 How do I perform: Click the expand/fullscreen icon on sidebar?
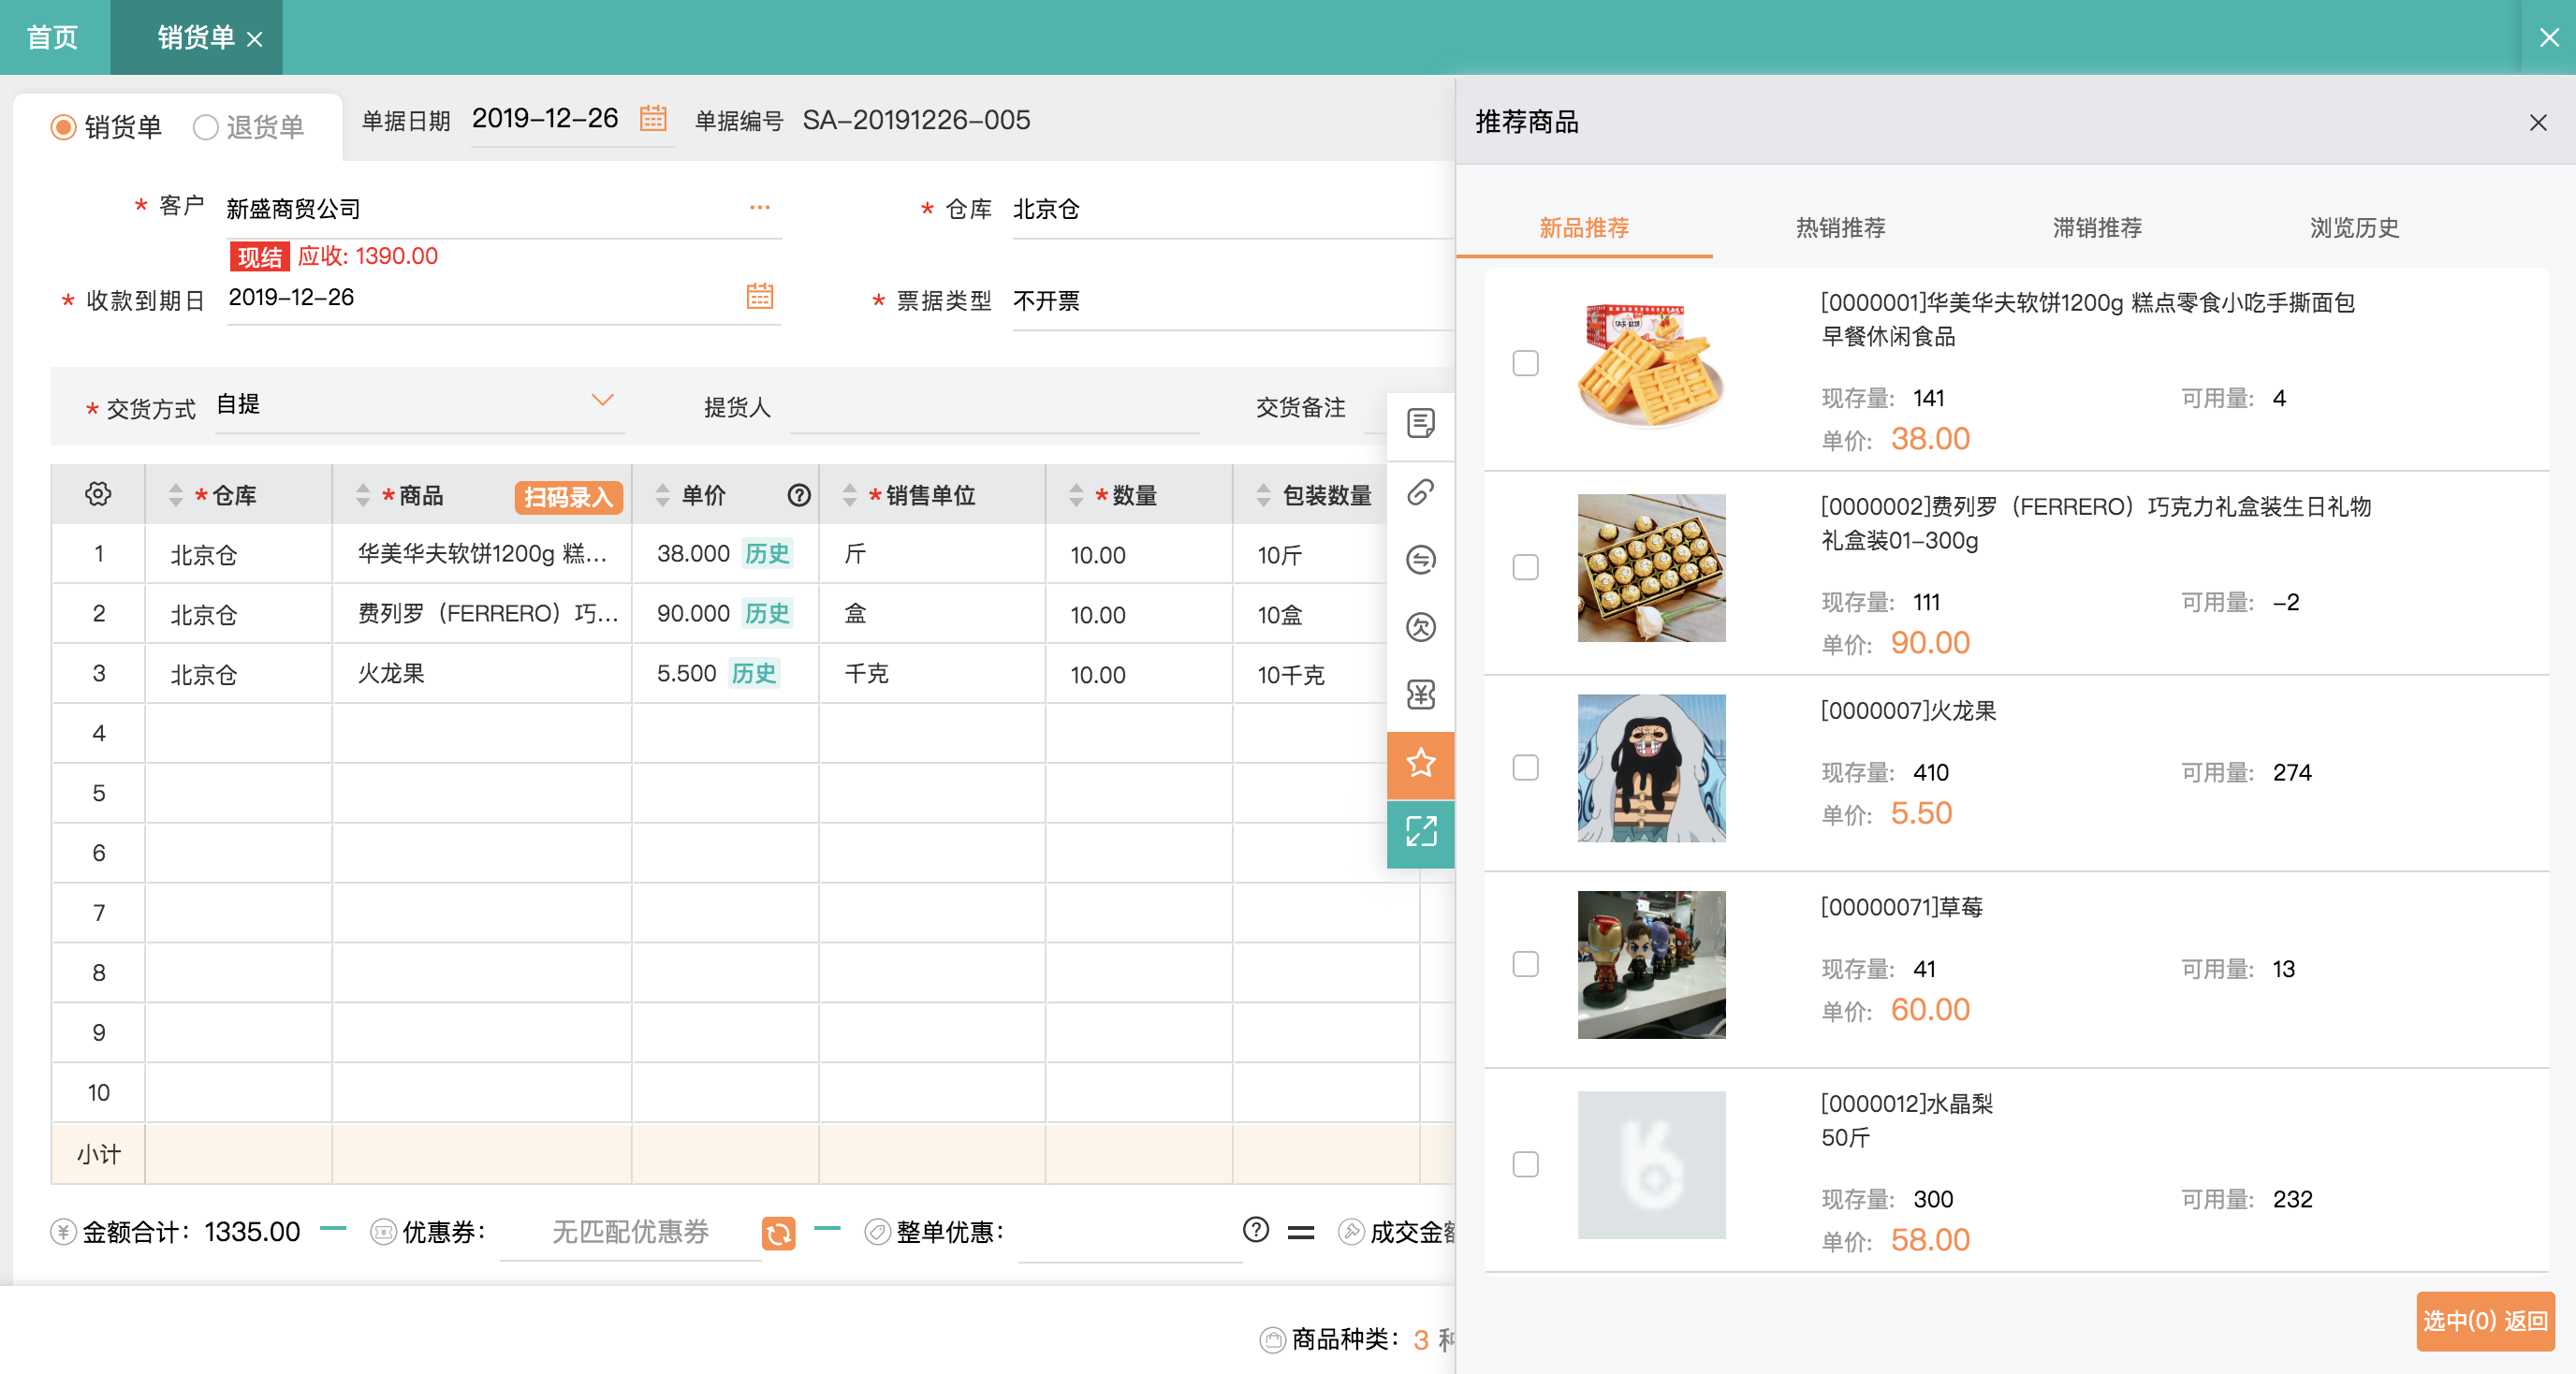1425,834
